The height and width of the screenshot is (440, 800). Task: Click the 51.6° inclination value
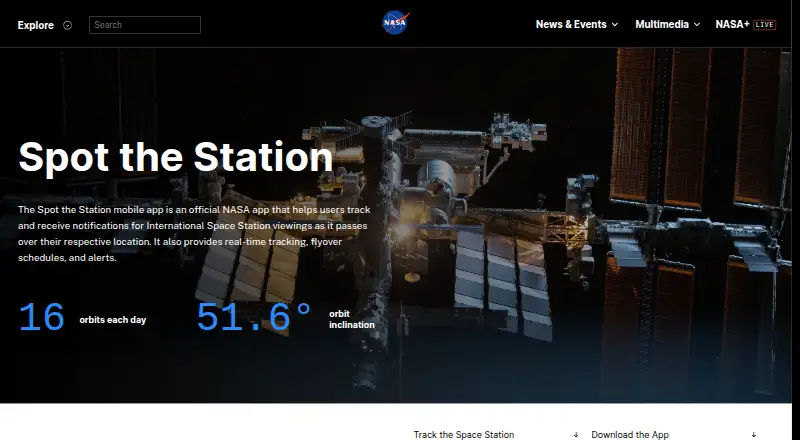254,317
